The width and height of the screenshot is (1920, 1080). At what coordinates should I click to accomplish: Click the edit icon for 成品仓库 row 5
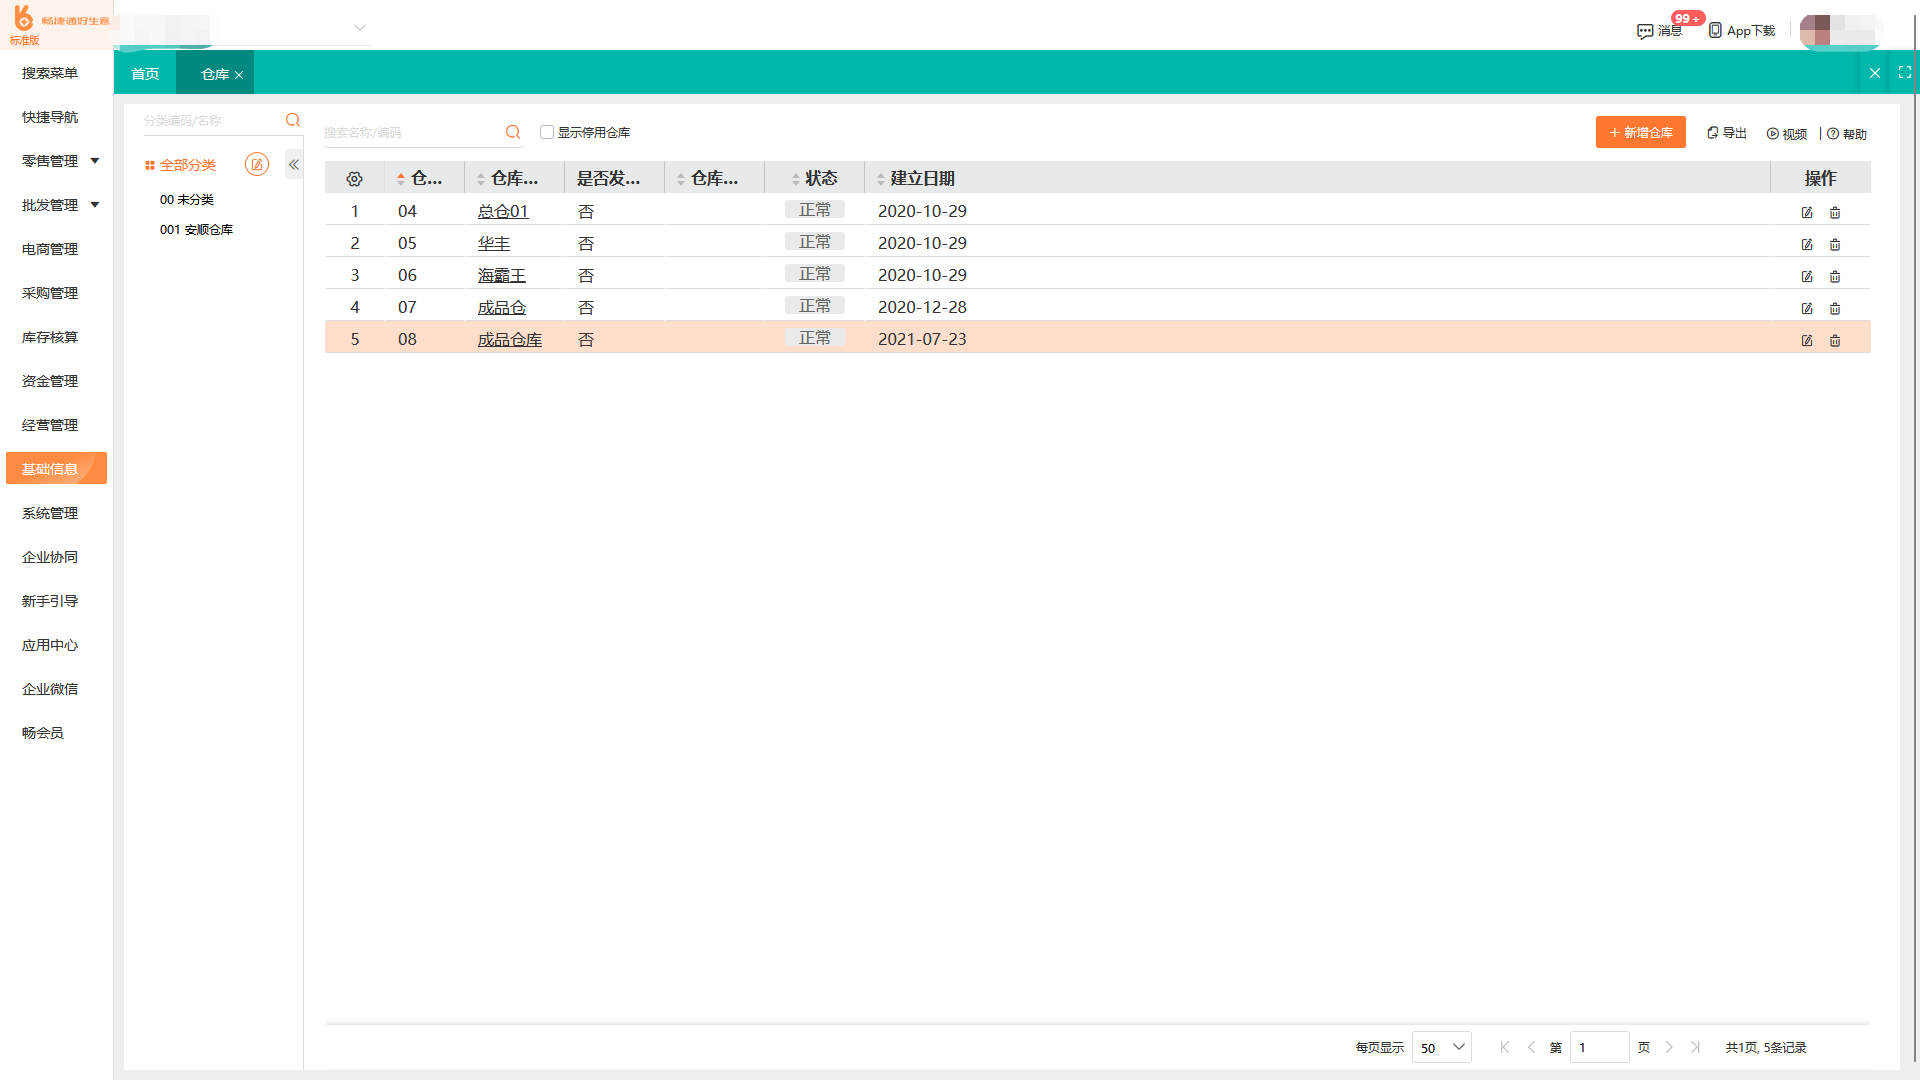click(x=1807, y=339)
